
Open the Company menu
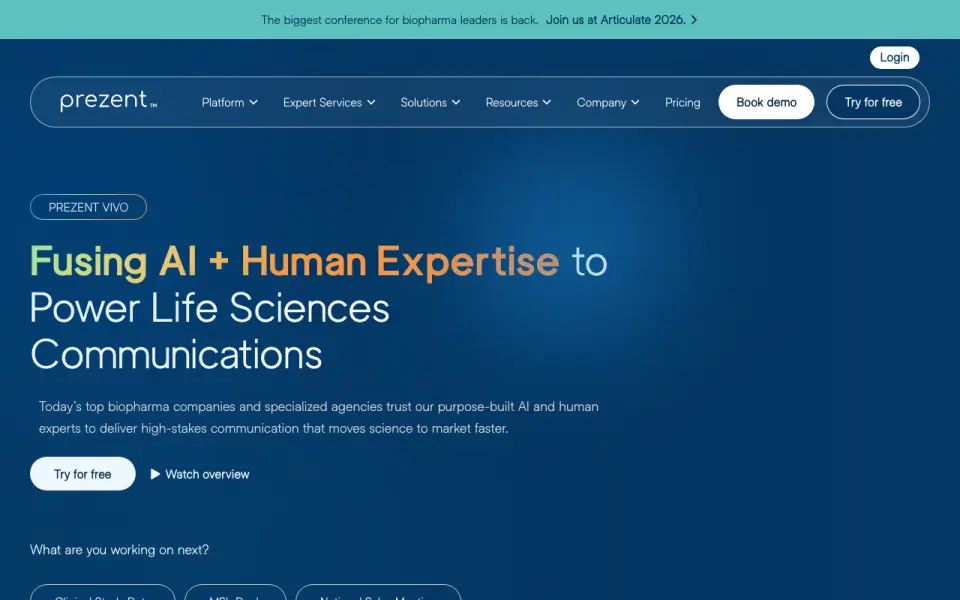(608, 102)
